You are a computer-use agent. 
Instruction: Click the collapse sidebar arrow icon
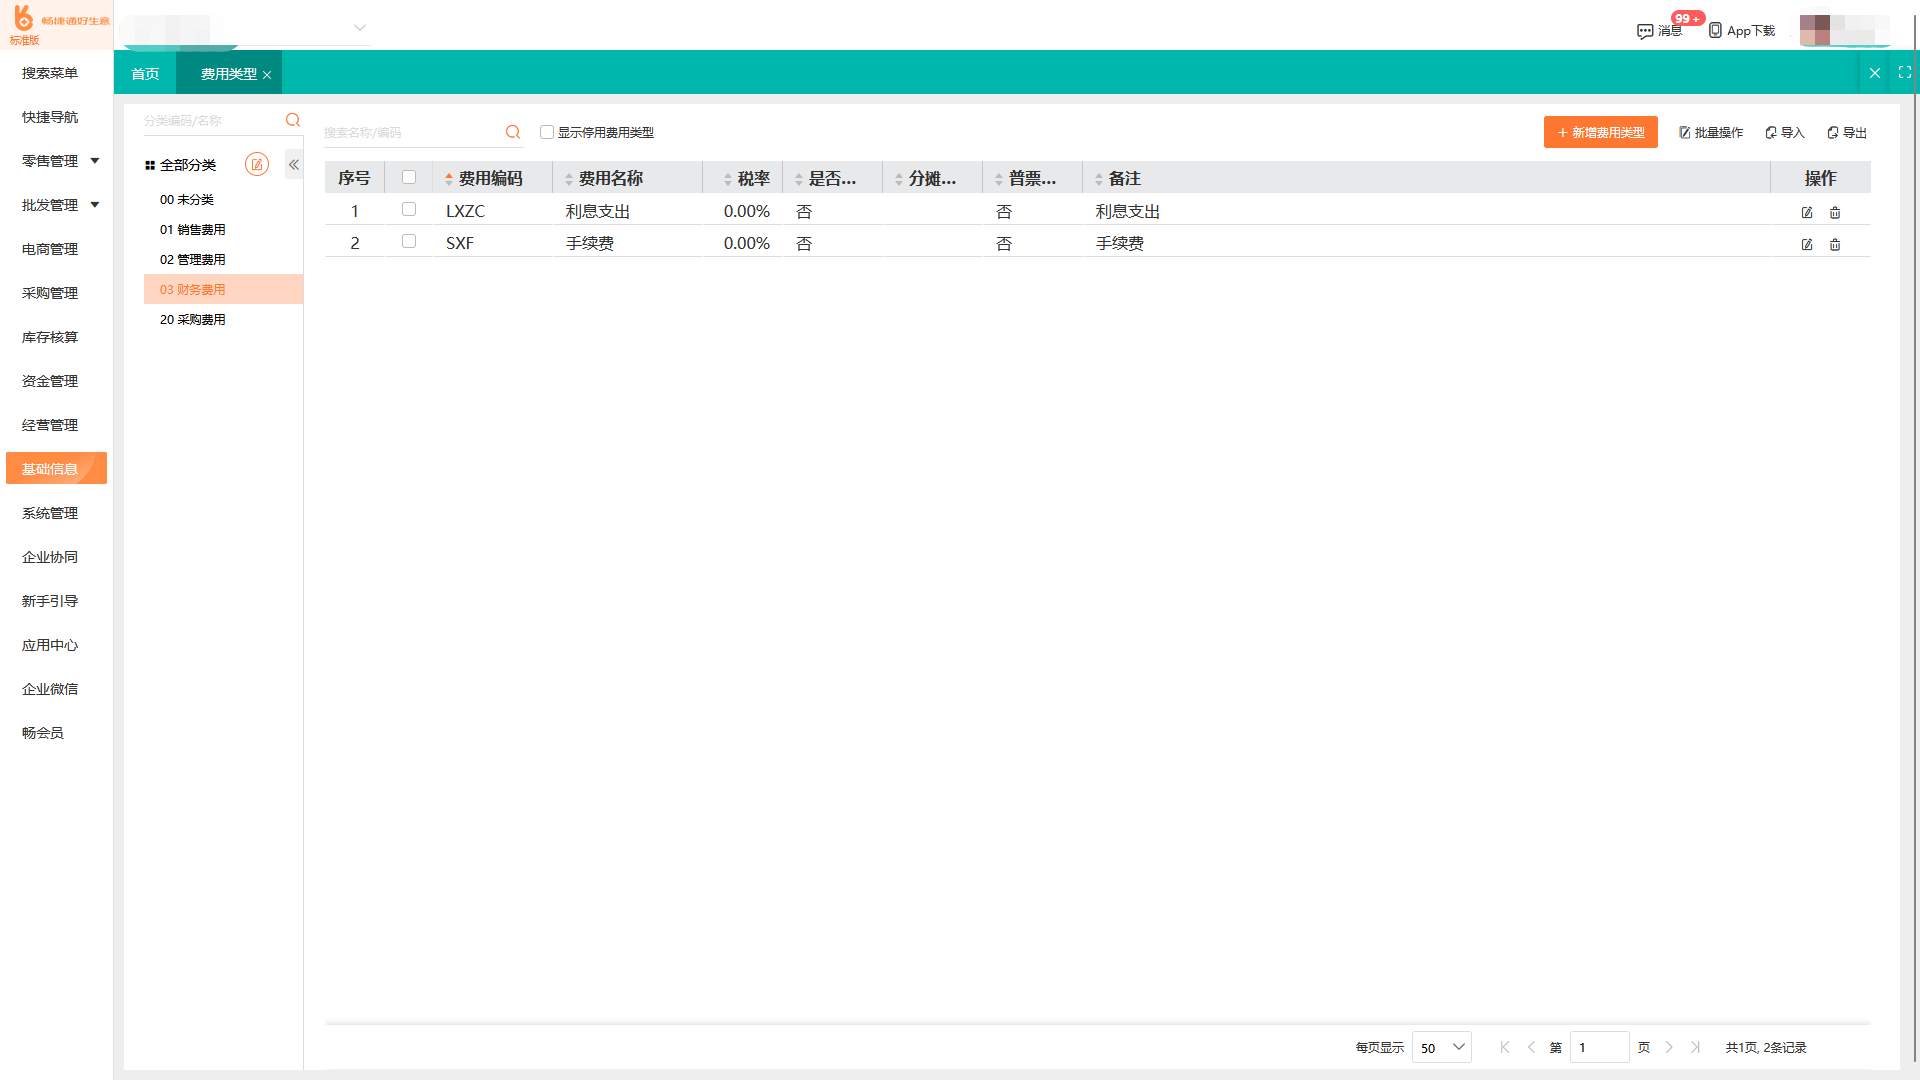coord(293,164)
